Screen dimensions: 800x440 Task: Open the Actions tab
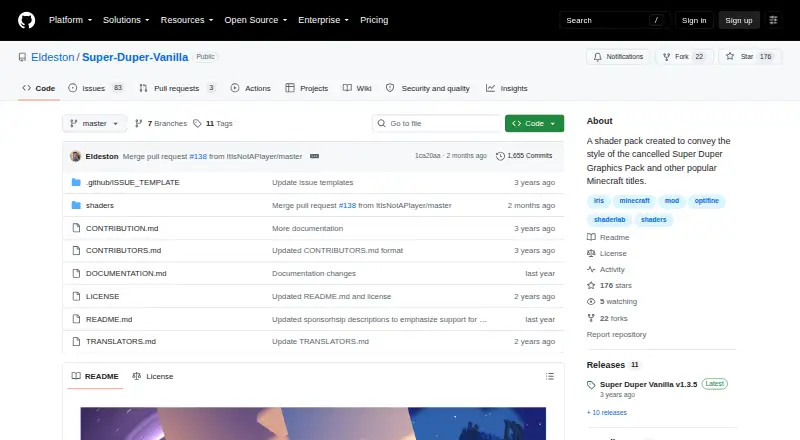pyautogui.click(x=251, y=88)
